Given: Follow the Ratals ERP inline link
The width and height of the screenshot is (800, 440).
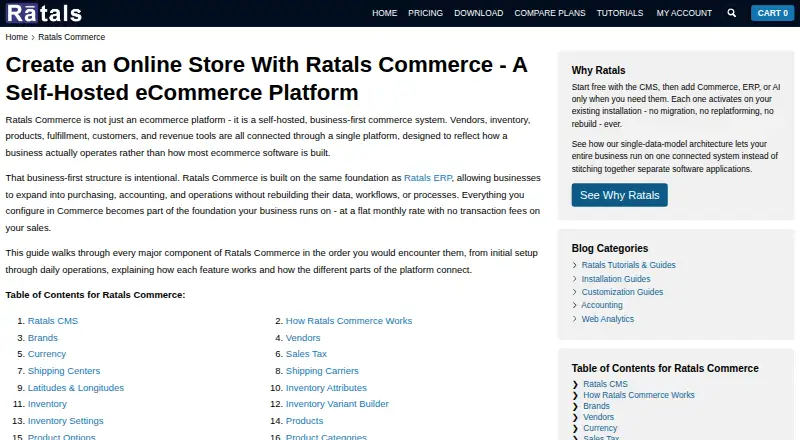Looking at the screenshot, I should pos(428,178).
